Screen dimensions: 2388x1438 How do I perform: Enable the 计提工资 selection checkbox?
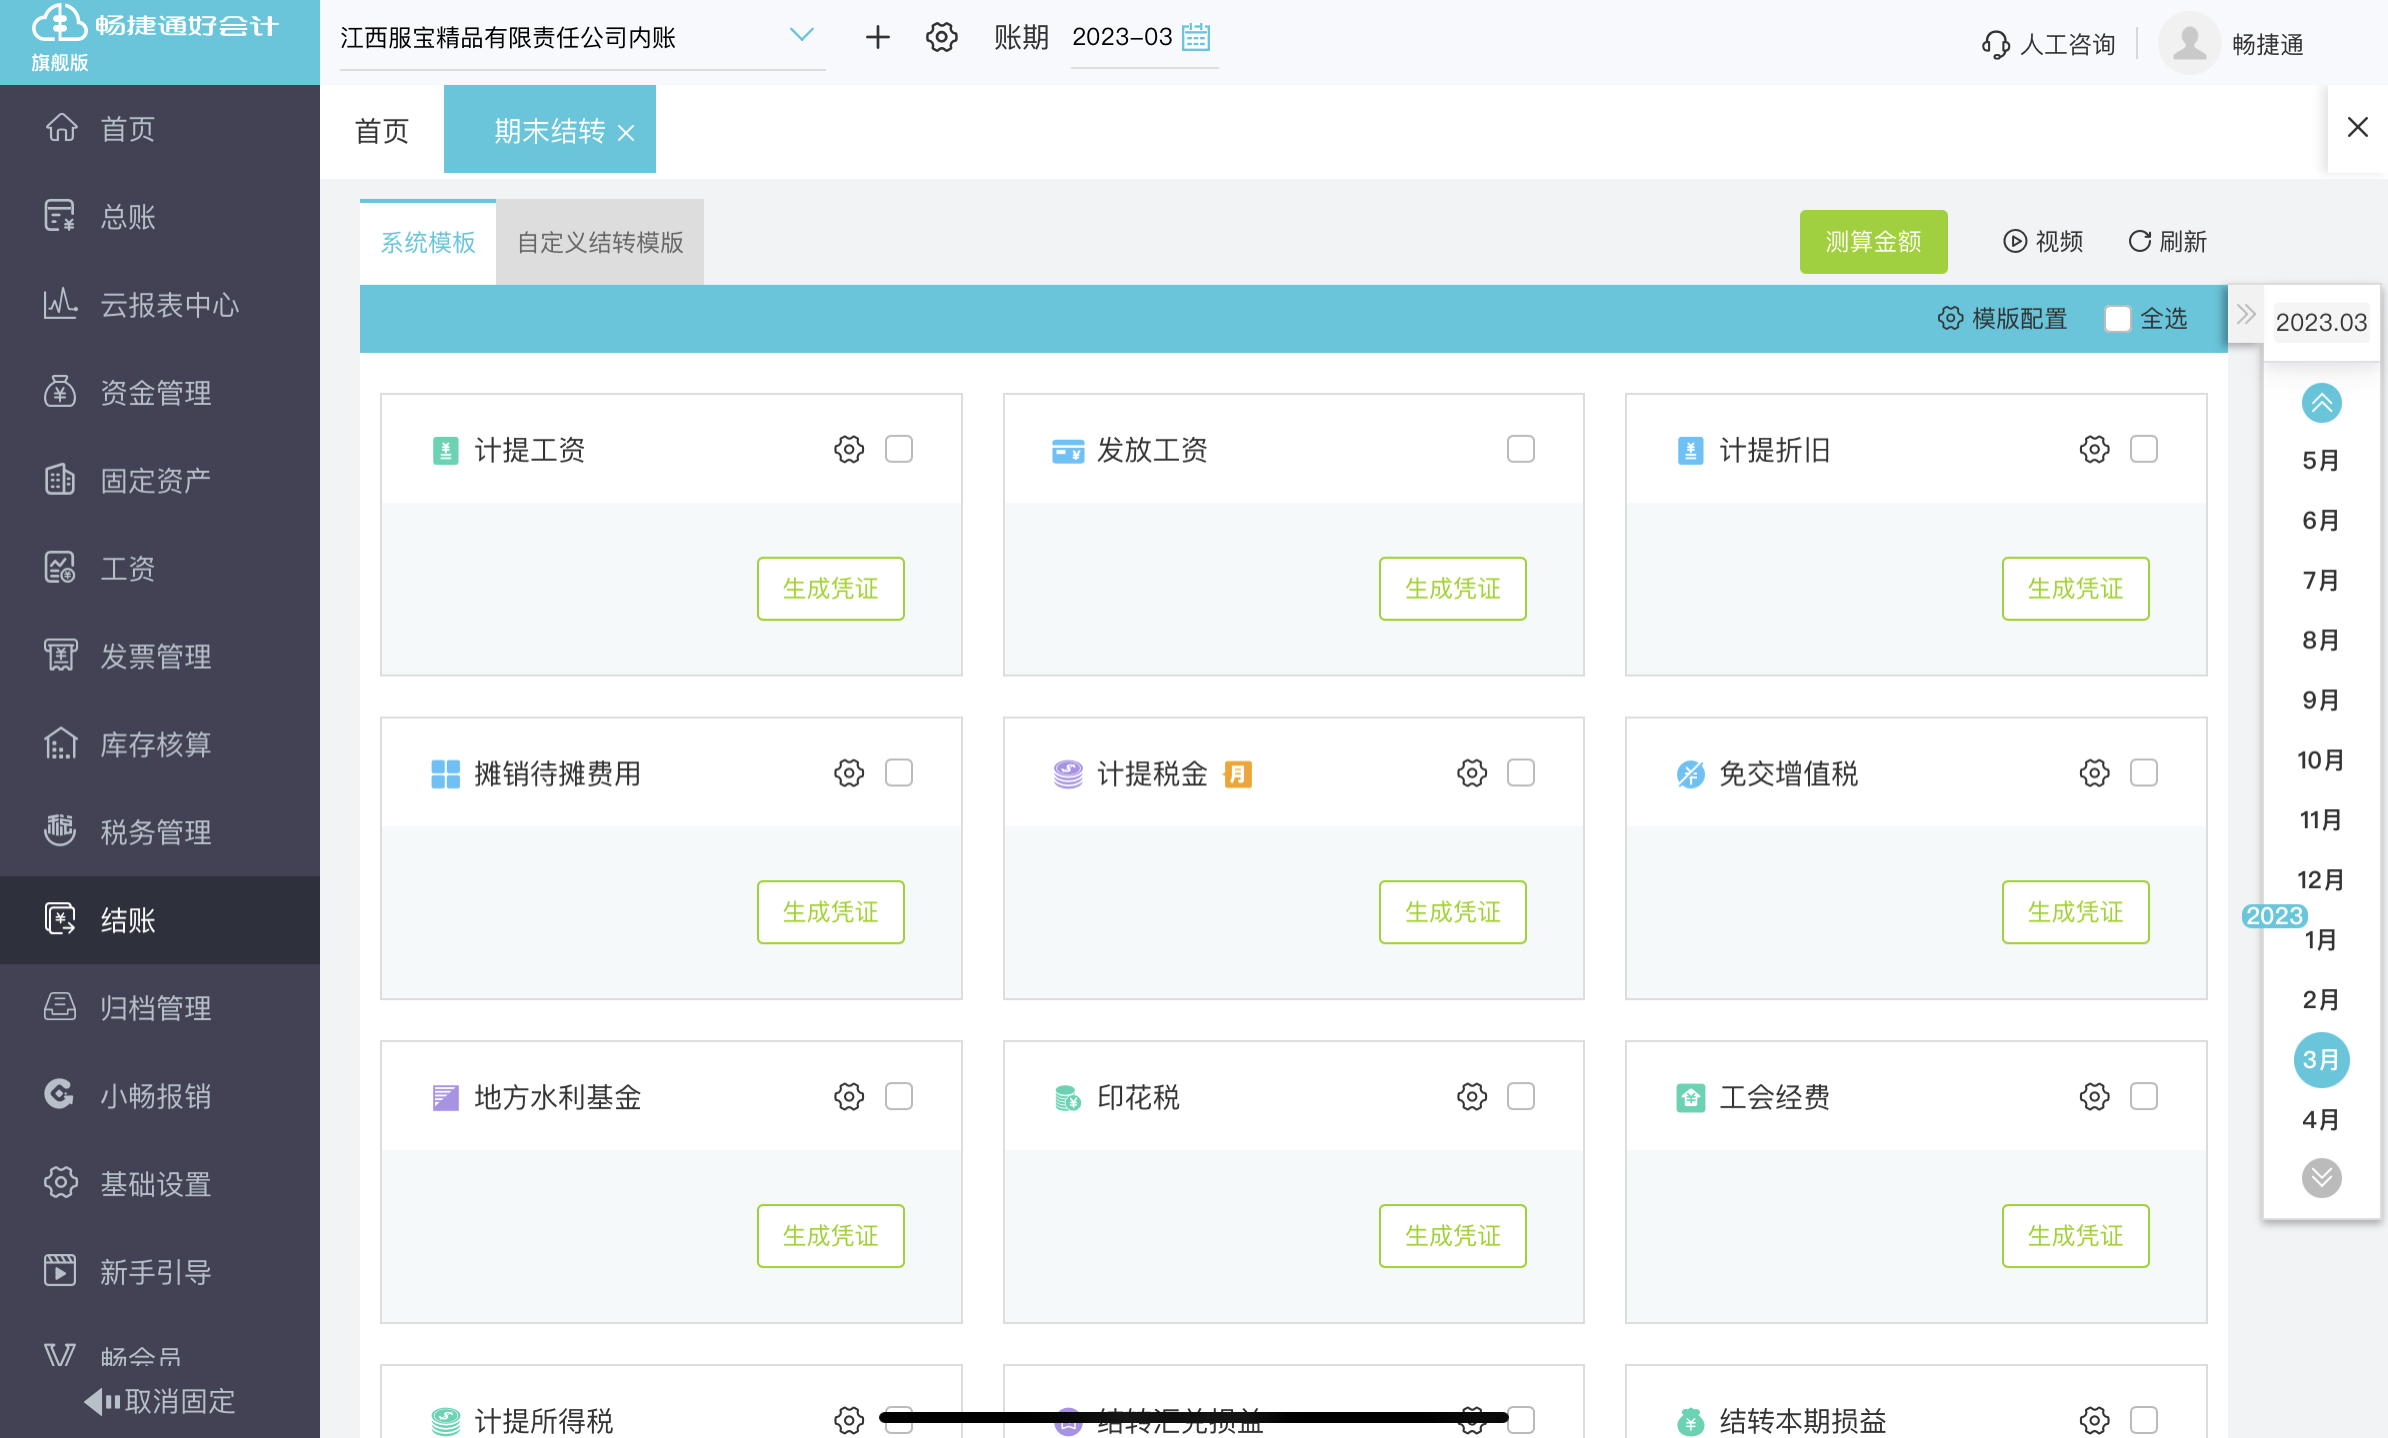point(899,447)
